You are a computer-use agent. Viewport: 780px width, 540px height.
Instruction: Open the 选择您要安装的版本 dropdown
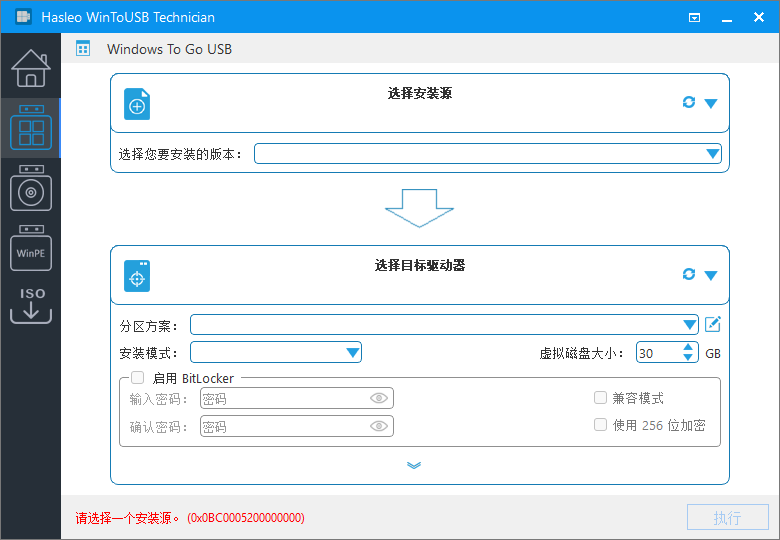coord(712,154)
